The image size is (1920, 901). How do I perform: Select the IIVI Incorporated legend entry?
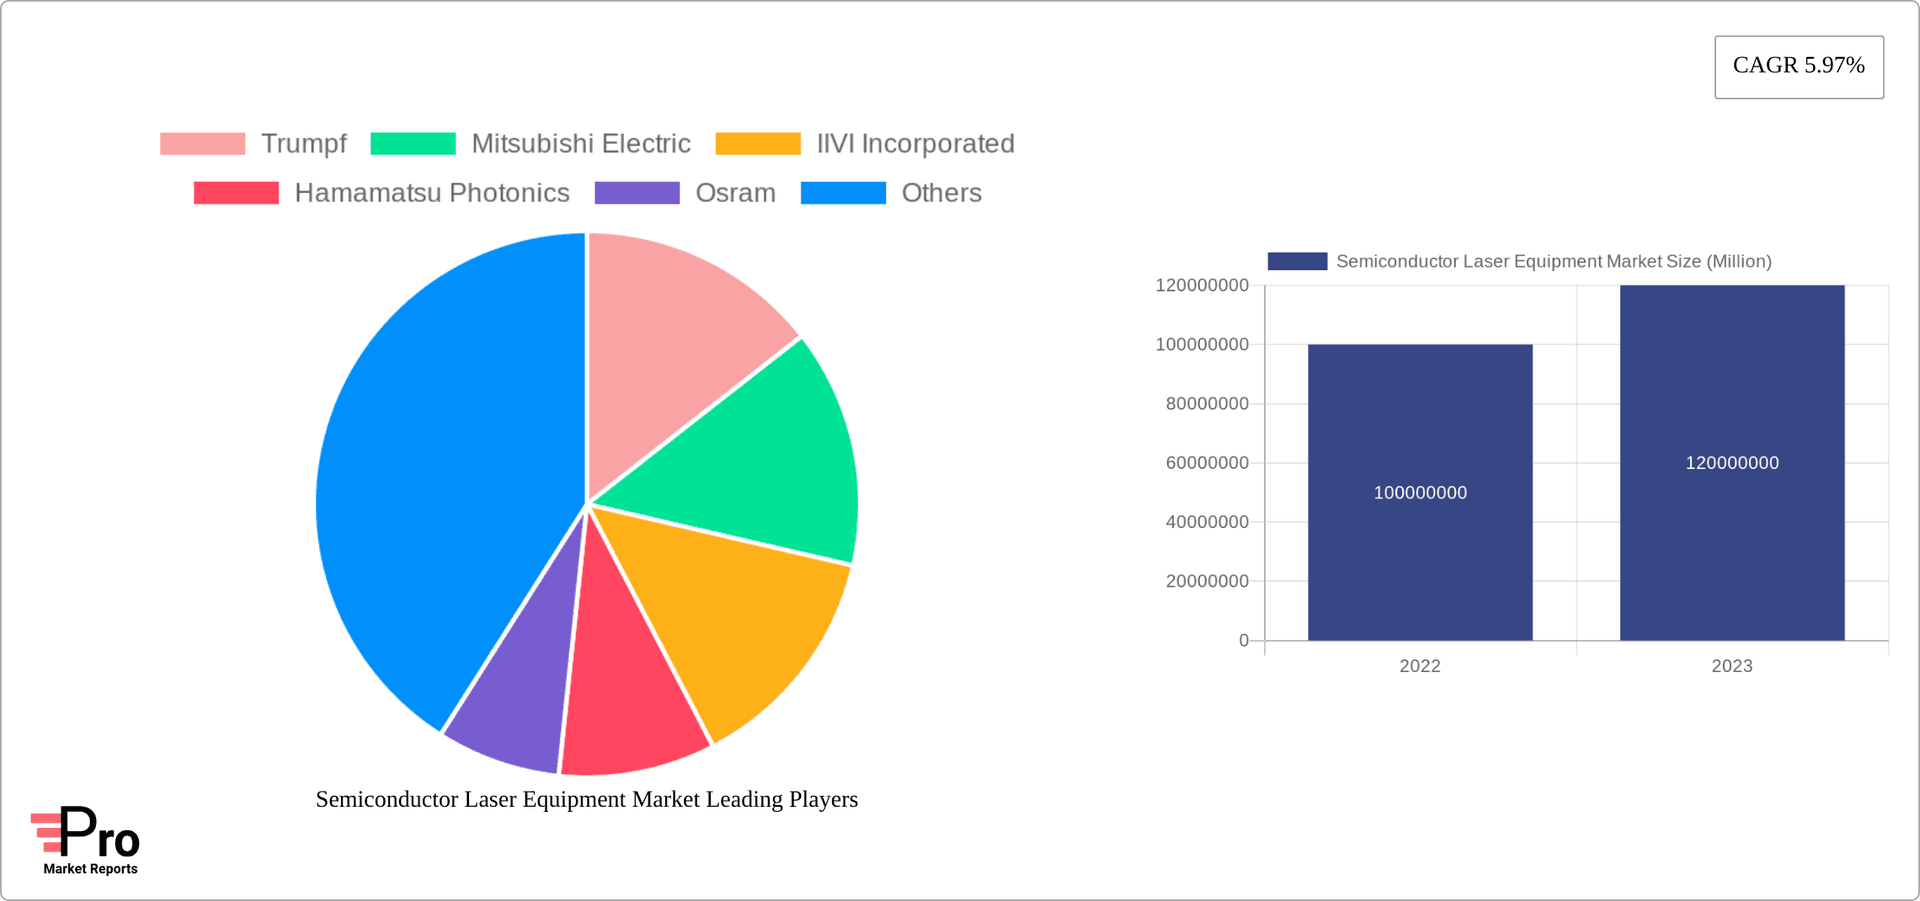[x=914, y=143]
